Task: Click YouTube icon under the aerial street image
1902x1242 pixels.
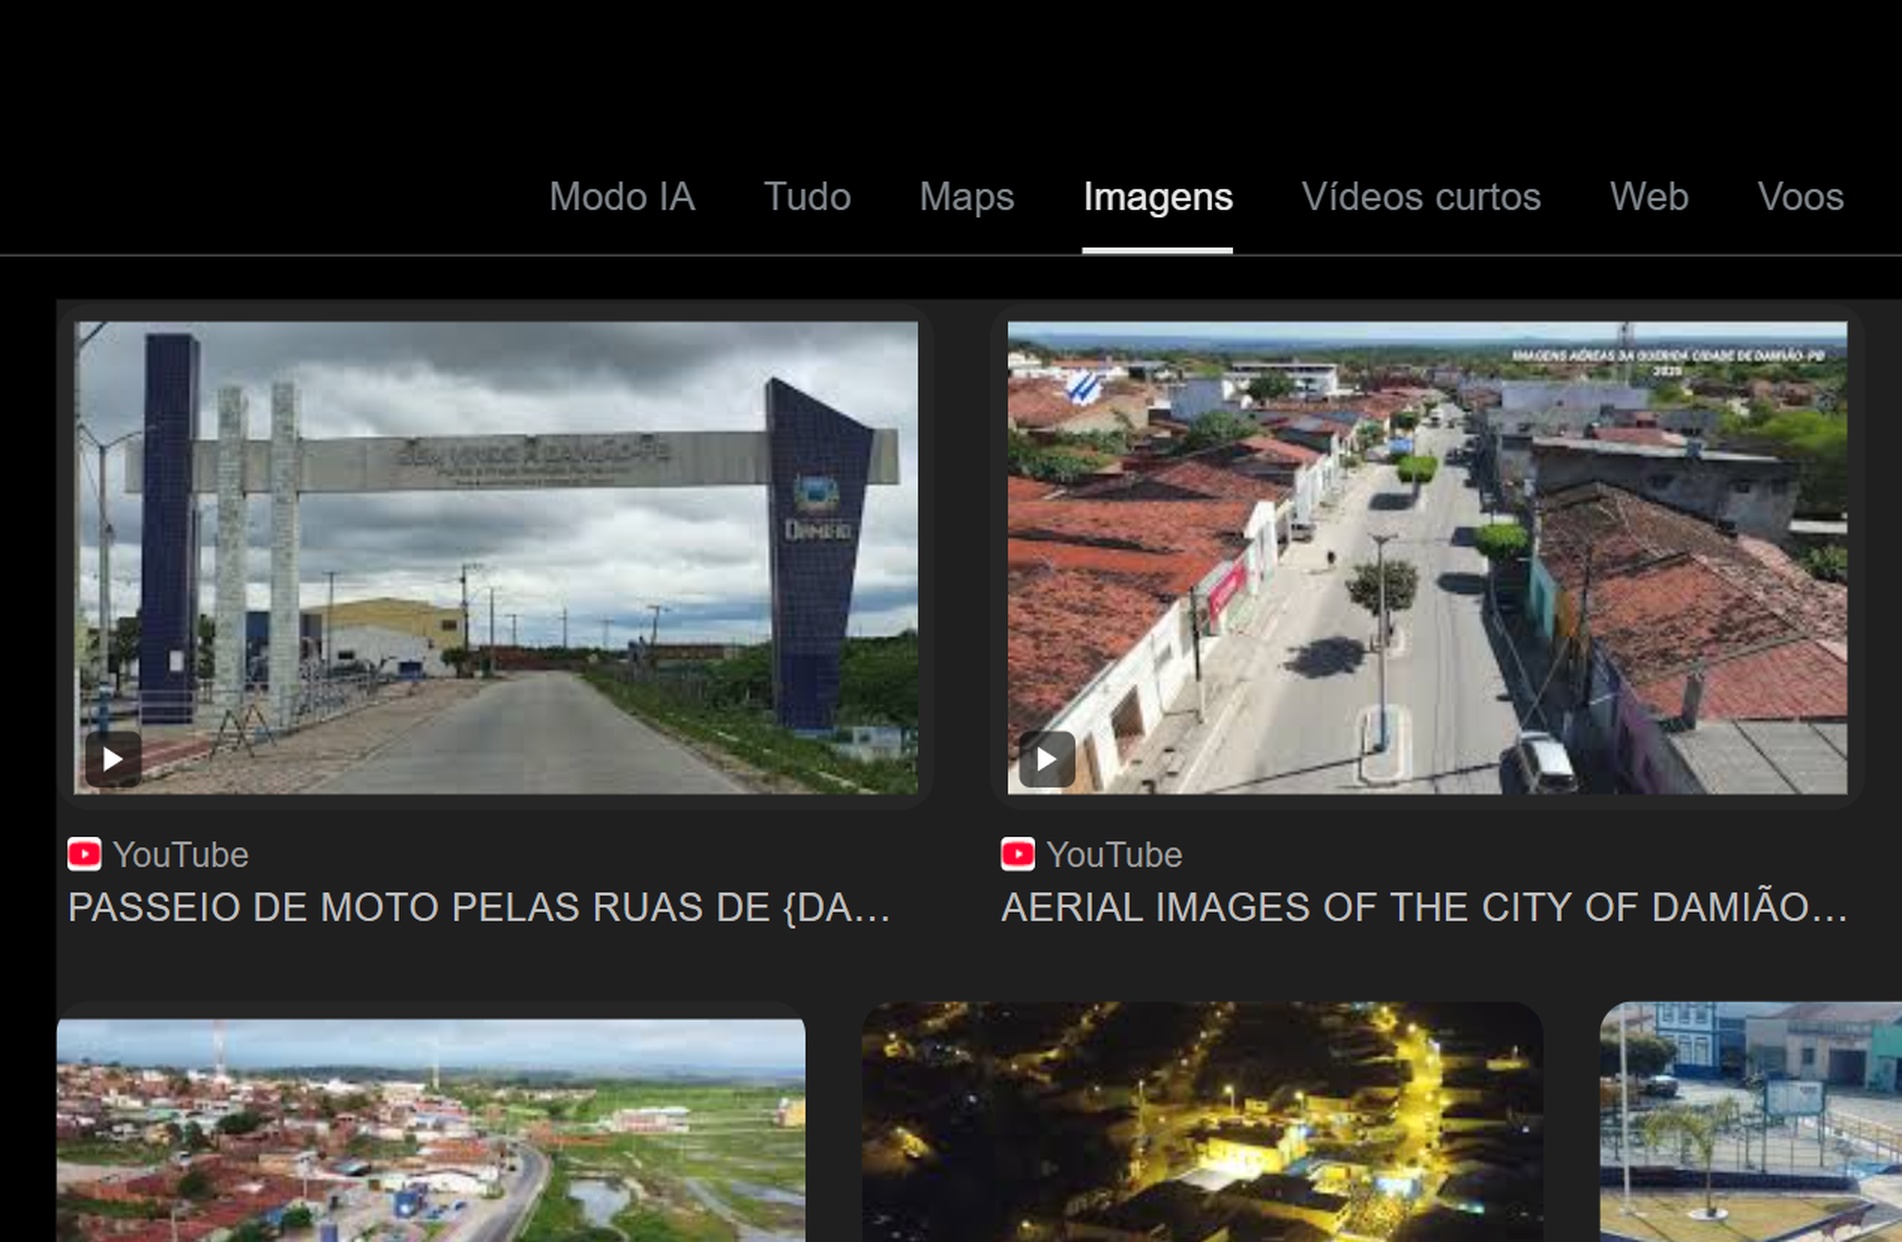Action: (x=1018, y=855)
